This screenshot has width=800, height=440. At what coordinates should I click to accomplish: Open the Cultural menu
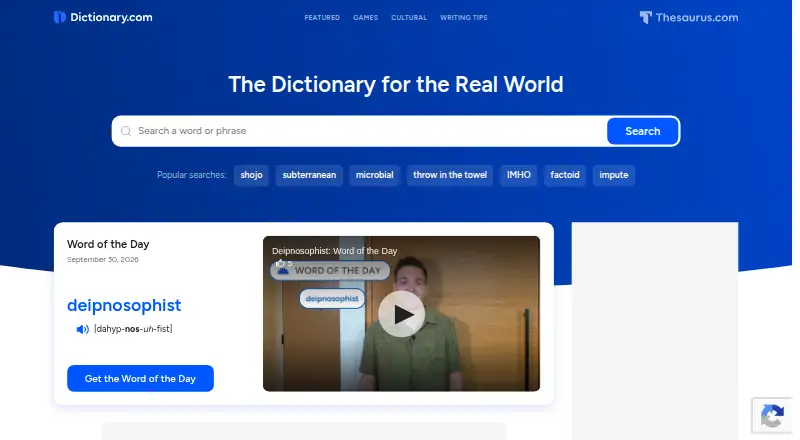tap(409, 17)
